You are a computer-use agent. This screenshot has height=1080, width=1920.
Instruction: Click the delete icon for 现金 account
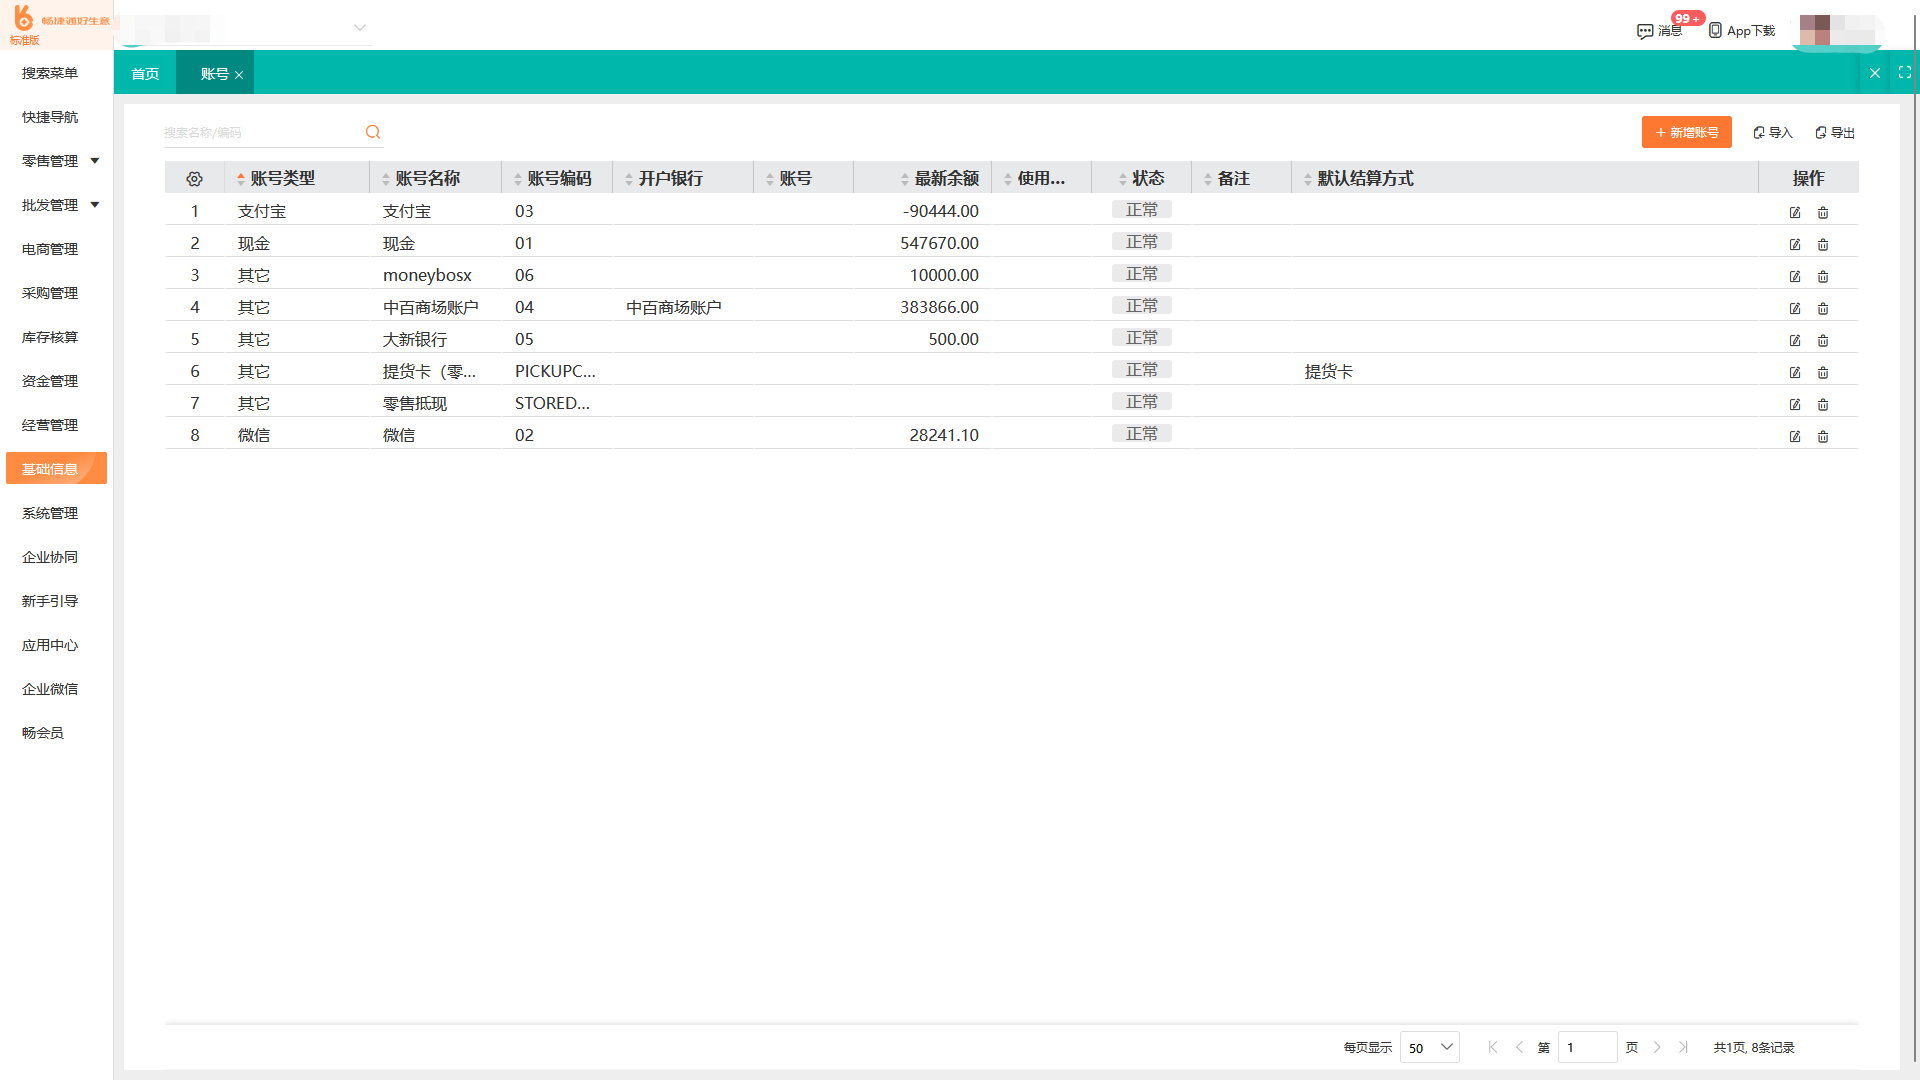(x=1824, y=243)
